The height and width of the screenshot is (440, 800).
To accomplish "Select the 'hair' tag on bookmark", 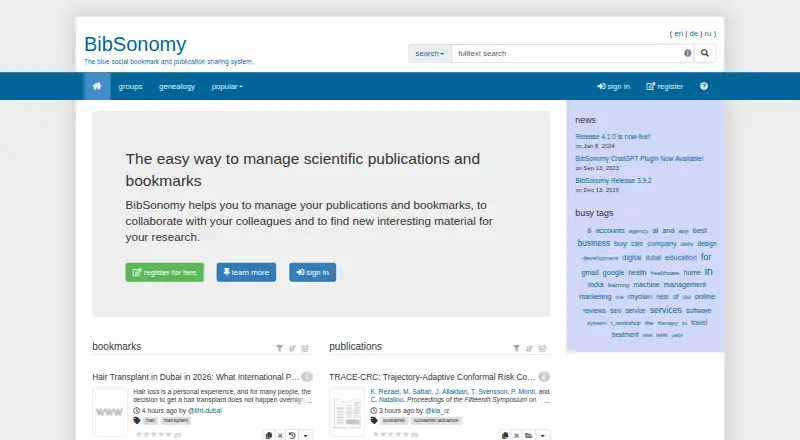I will [x=150, y=421].
